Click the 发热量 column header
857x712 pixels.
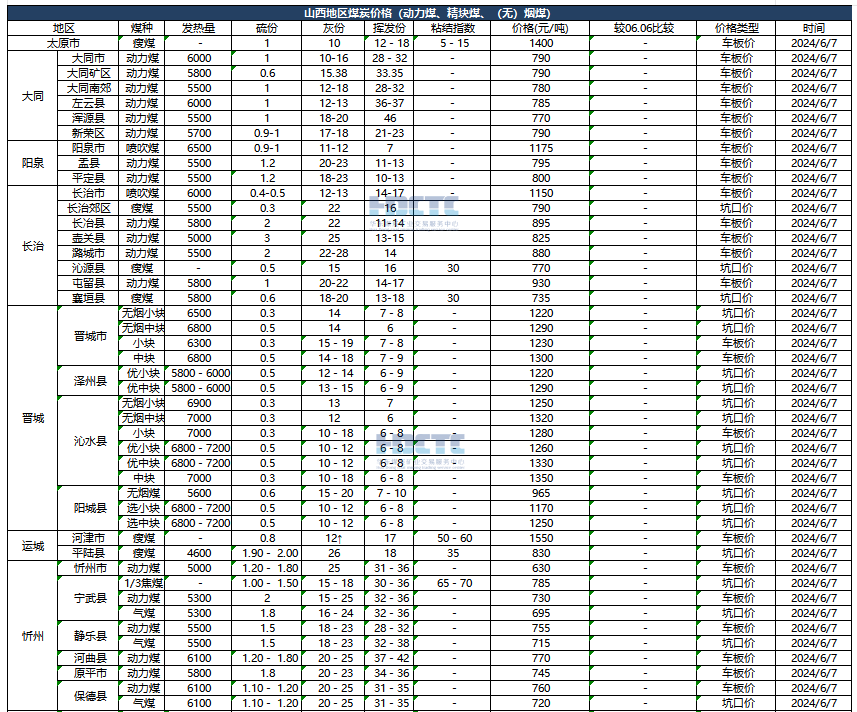point(200,29)
